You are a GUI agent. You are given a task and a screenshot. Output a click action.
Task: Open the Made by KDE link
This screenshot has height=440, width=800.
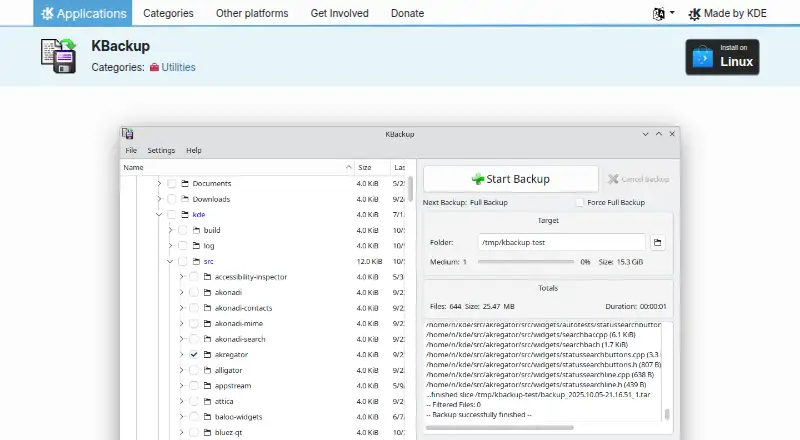727,14
